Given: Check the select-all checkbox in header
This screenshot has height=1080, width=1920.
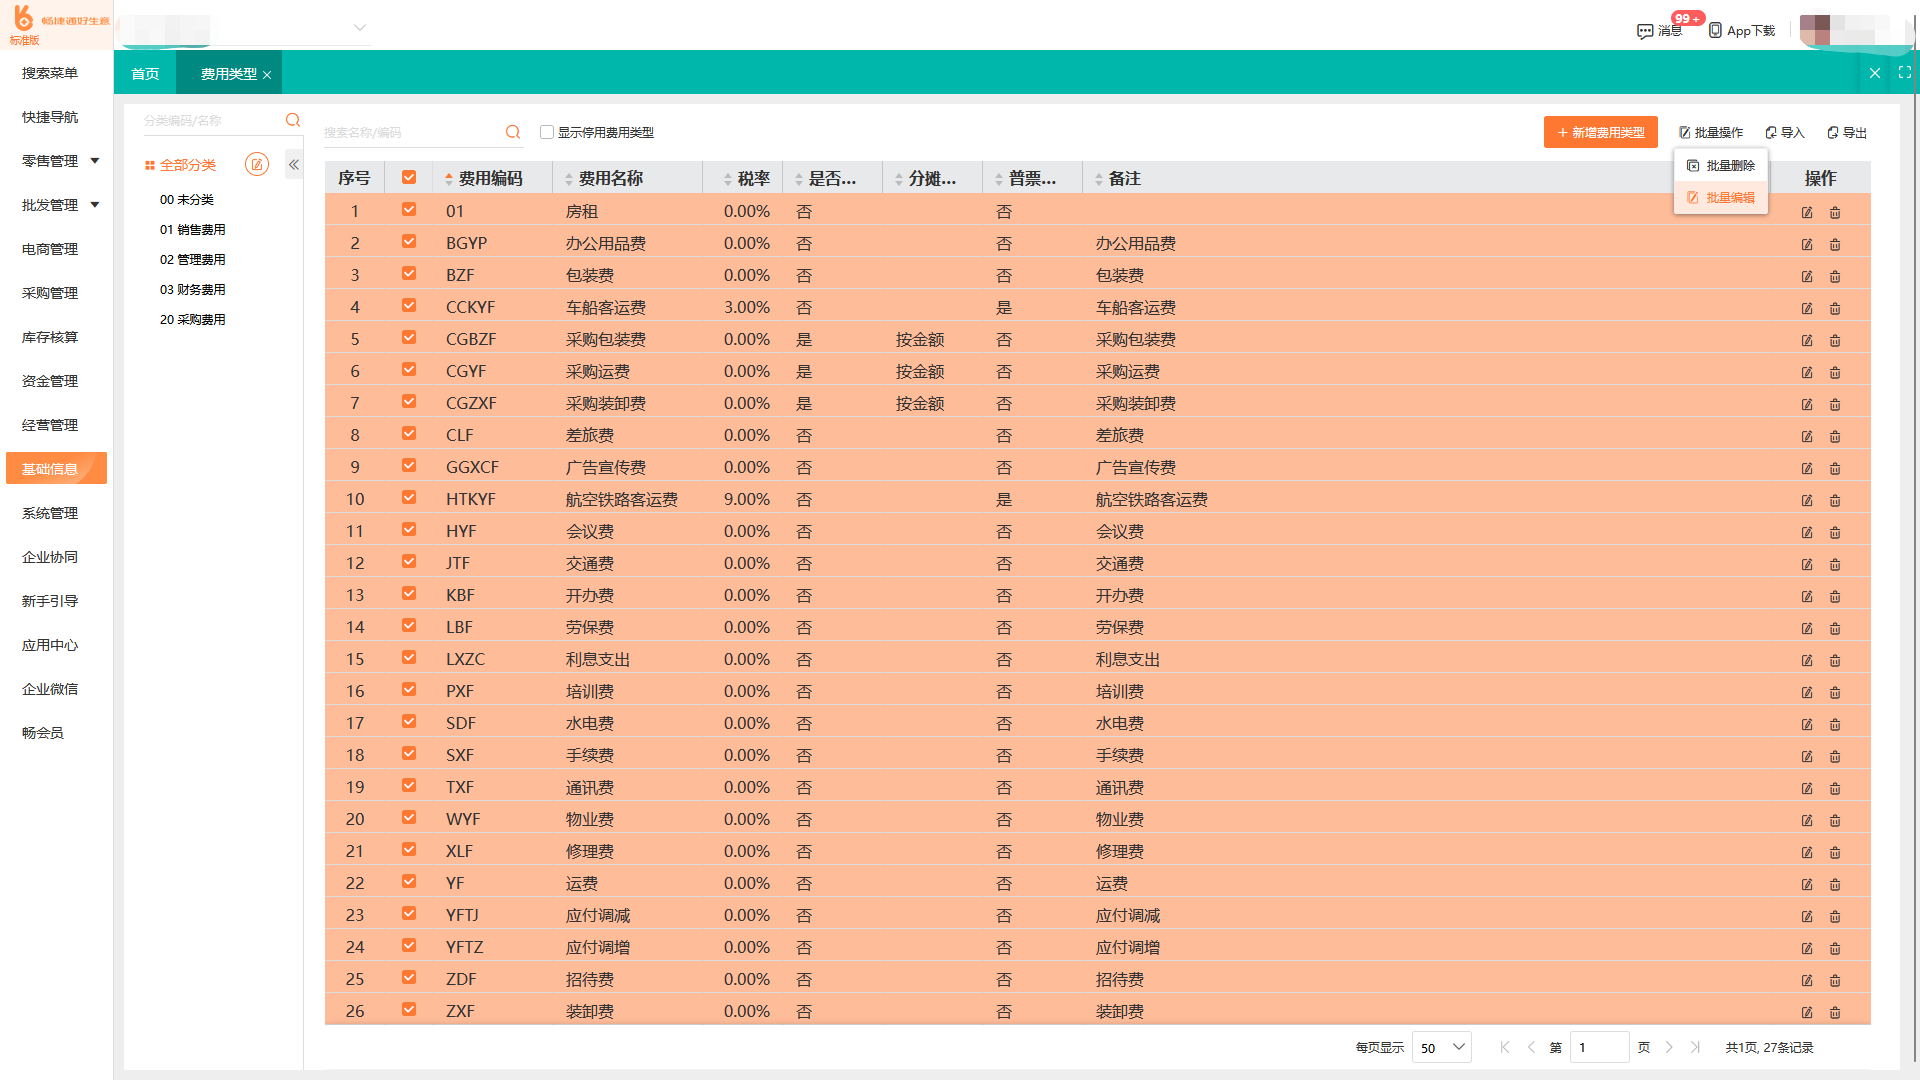Looking at the screenshot, I should point(407,177).
